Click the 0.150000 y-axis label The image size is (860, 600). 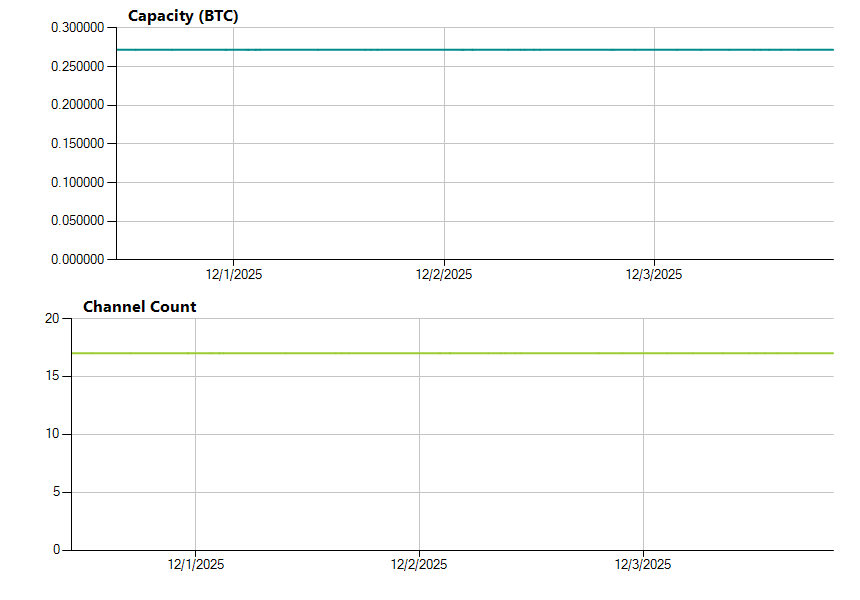(77, 143)
